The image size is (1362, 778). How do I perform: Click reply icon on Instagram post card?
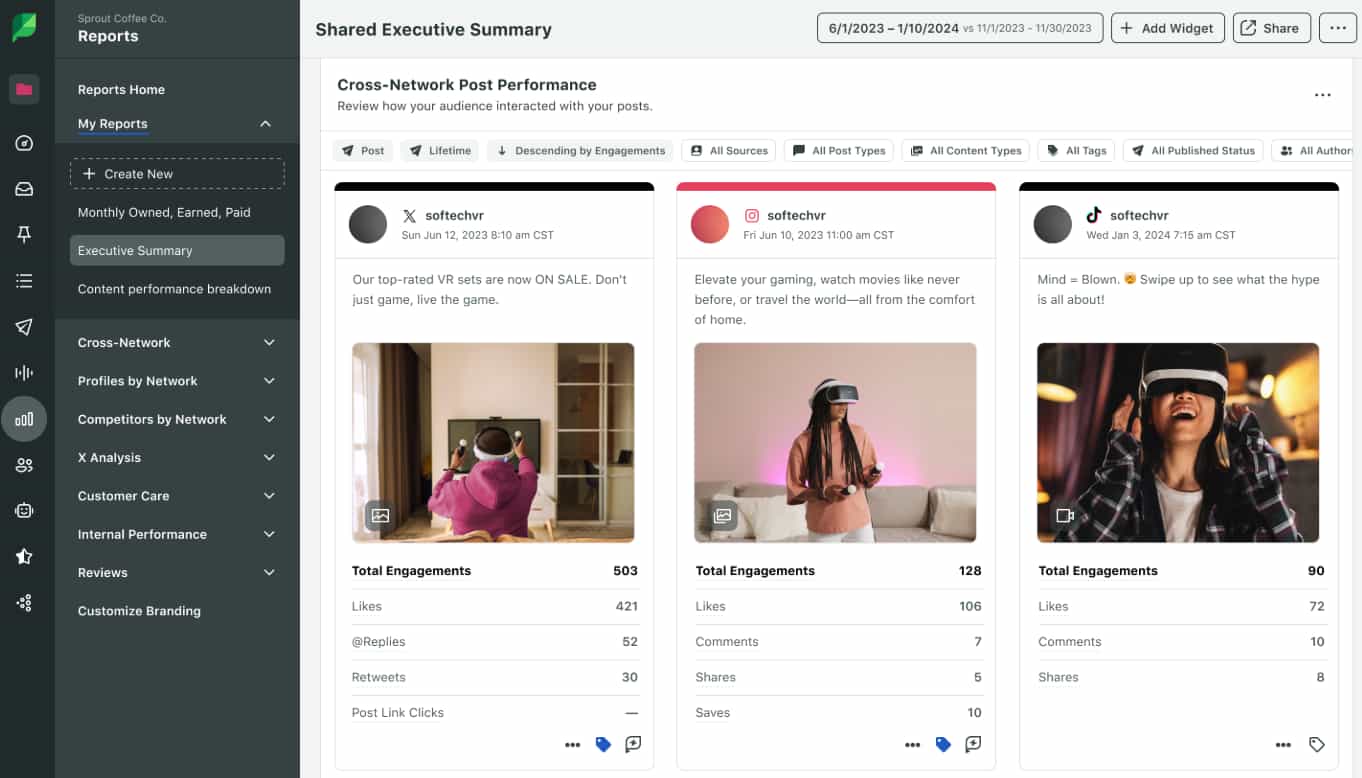(974, 744)
